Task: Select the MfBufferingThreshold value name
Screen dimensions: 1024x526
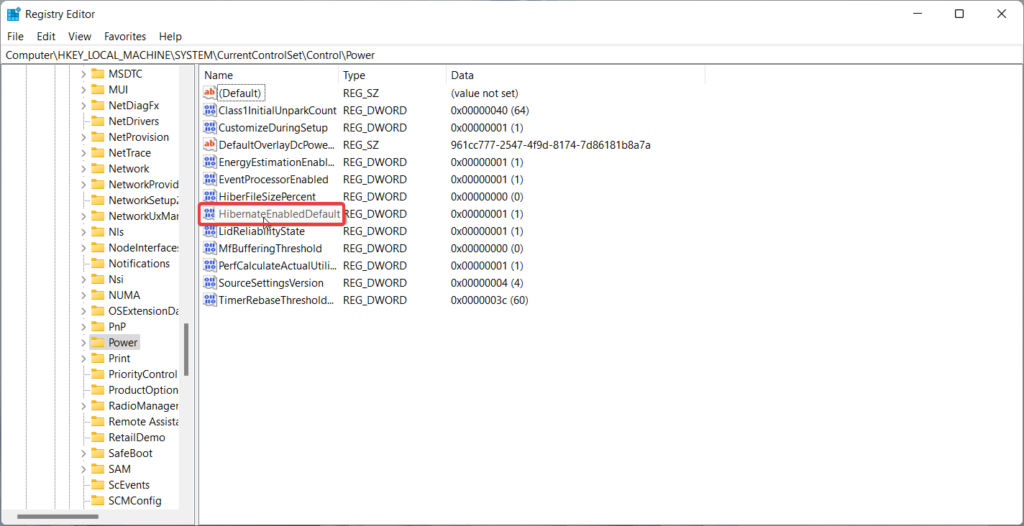Action: click(x=270, y=248)
